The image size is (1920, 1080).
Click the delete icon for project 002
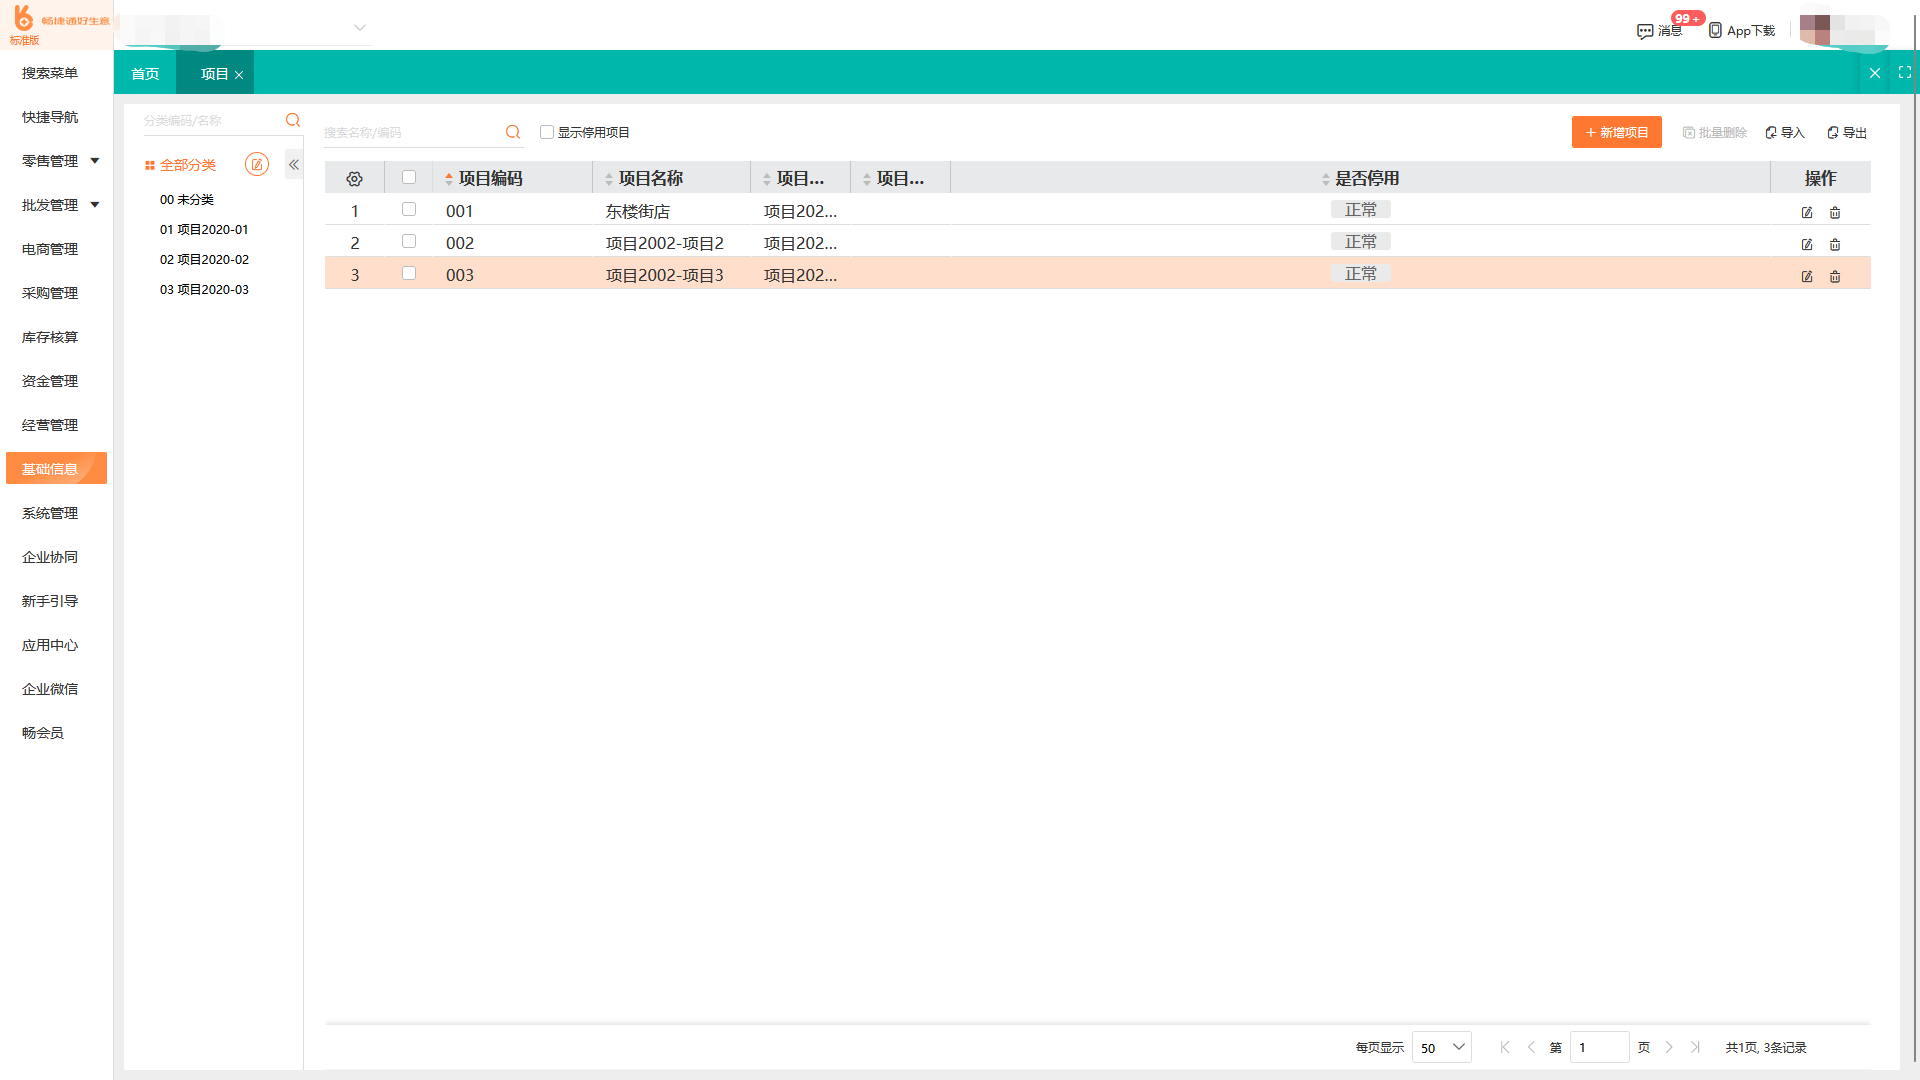click(x=1834, y=243)
